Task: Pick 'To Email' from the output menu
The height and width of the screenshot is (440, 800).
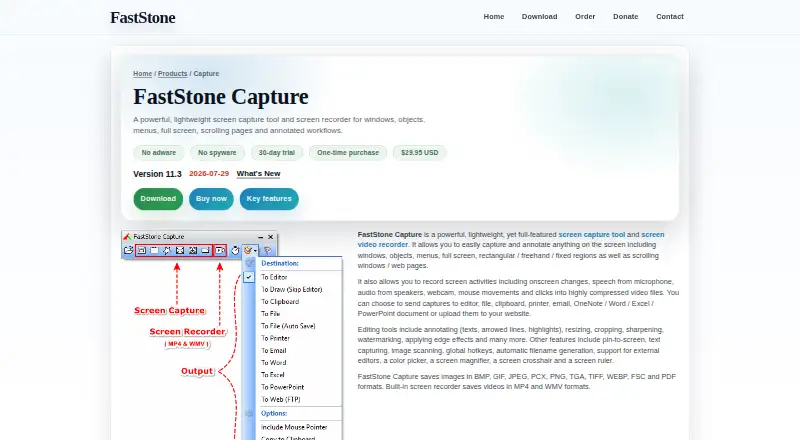Action: click(x=273, y=351)
